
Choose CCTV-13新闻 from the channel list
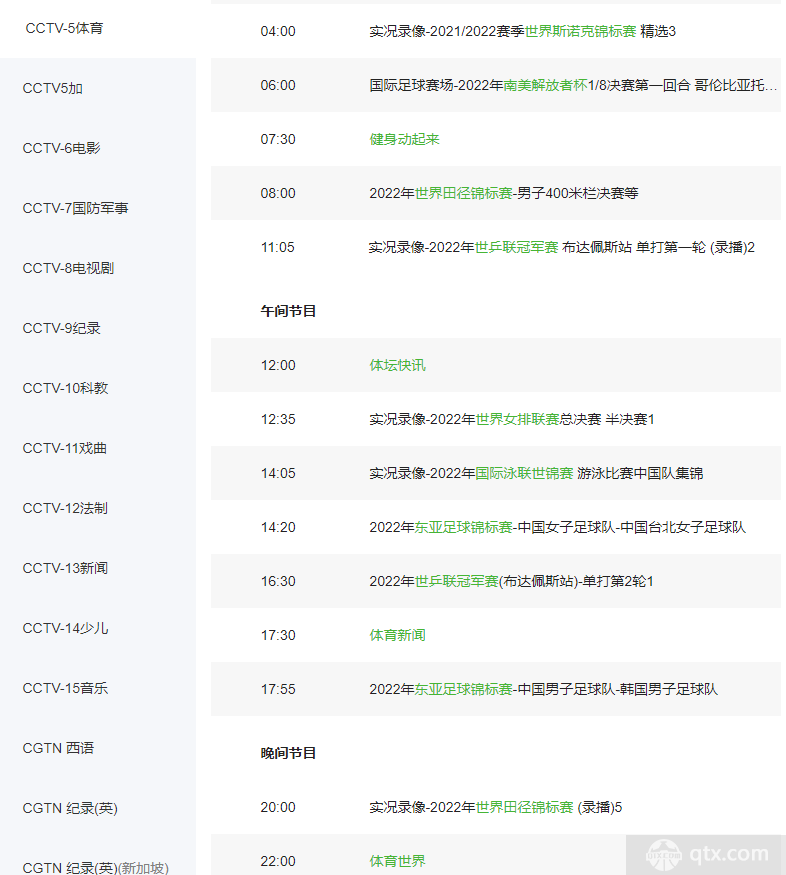[65, 568]
